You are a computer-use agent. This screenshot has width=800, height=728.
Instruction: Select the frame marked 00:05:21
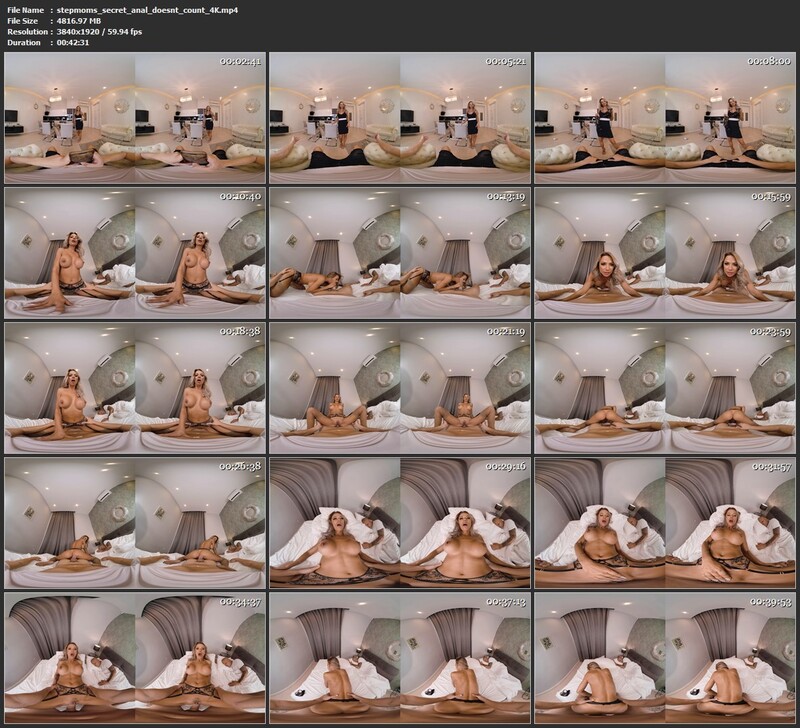(x=400, y=118)
